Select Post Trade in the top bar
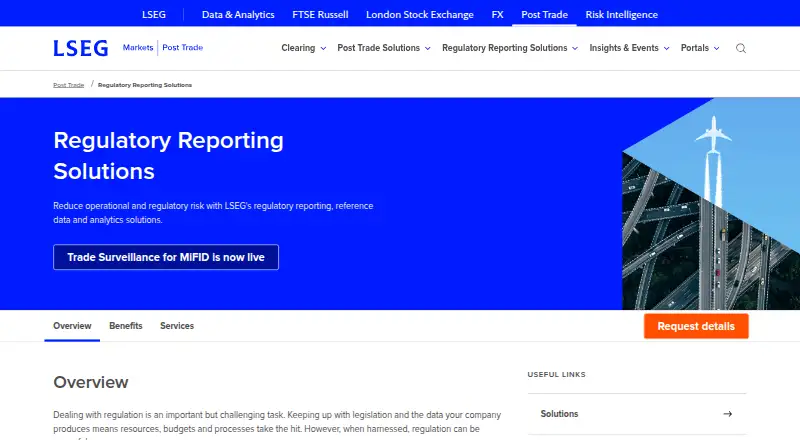The height and width of the screenshot is (440, 800). [544, 14]
